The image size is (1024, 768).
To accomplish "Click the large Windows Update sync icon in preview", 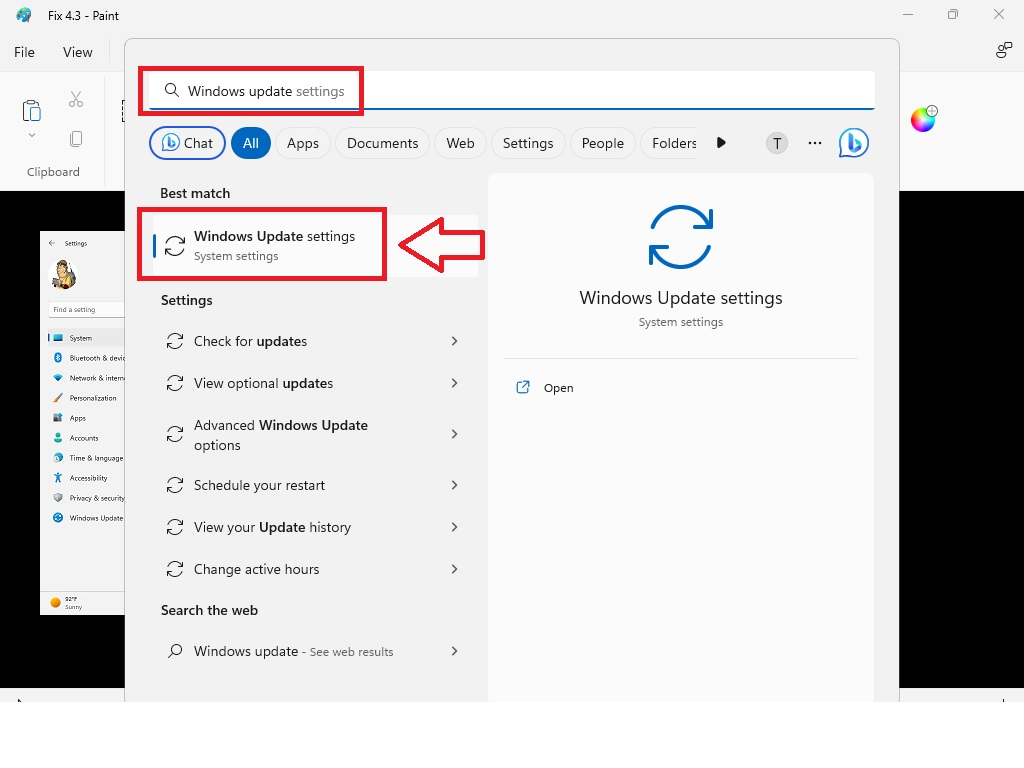I will 680,237.
